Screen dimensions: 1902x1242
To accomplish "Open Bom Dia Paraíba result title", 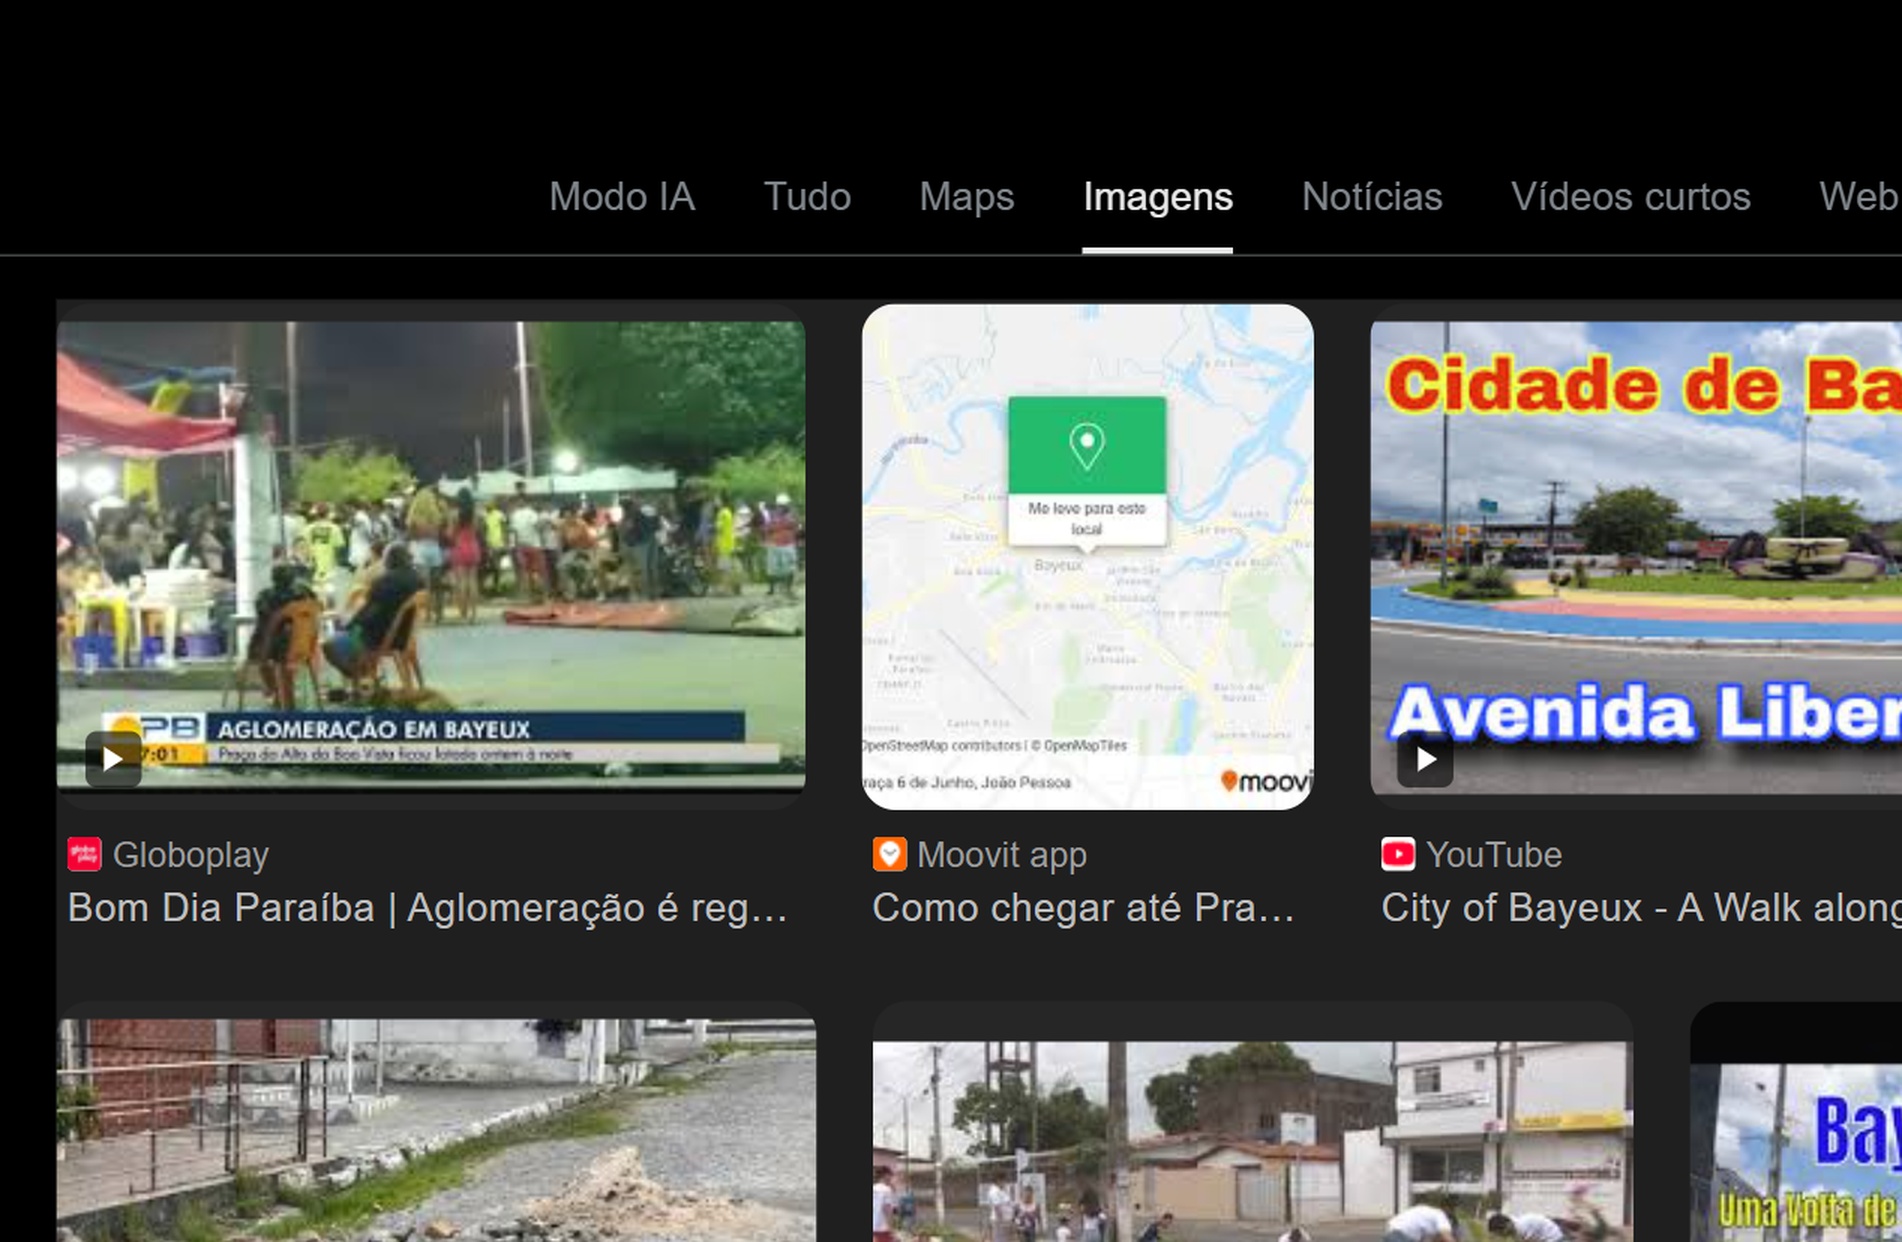I will (x=427, y=908).
